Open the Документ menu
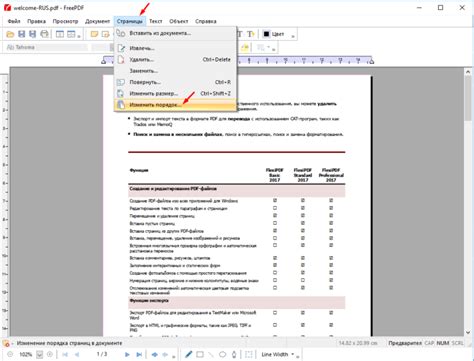Viewport: 474px width, 361px height. 97,21
